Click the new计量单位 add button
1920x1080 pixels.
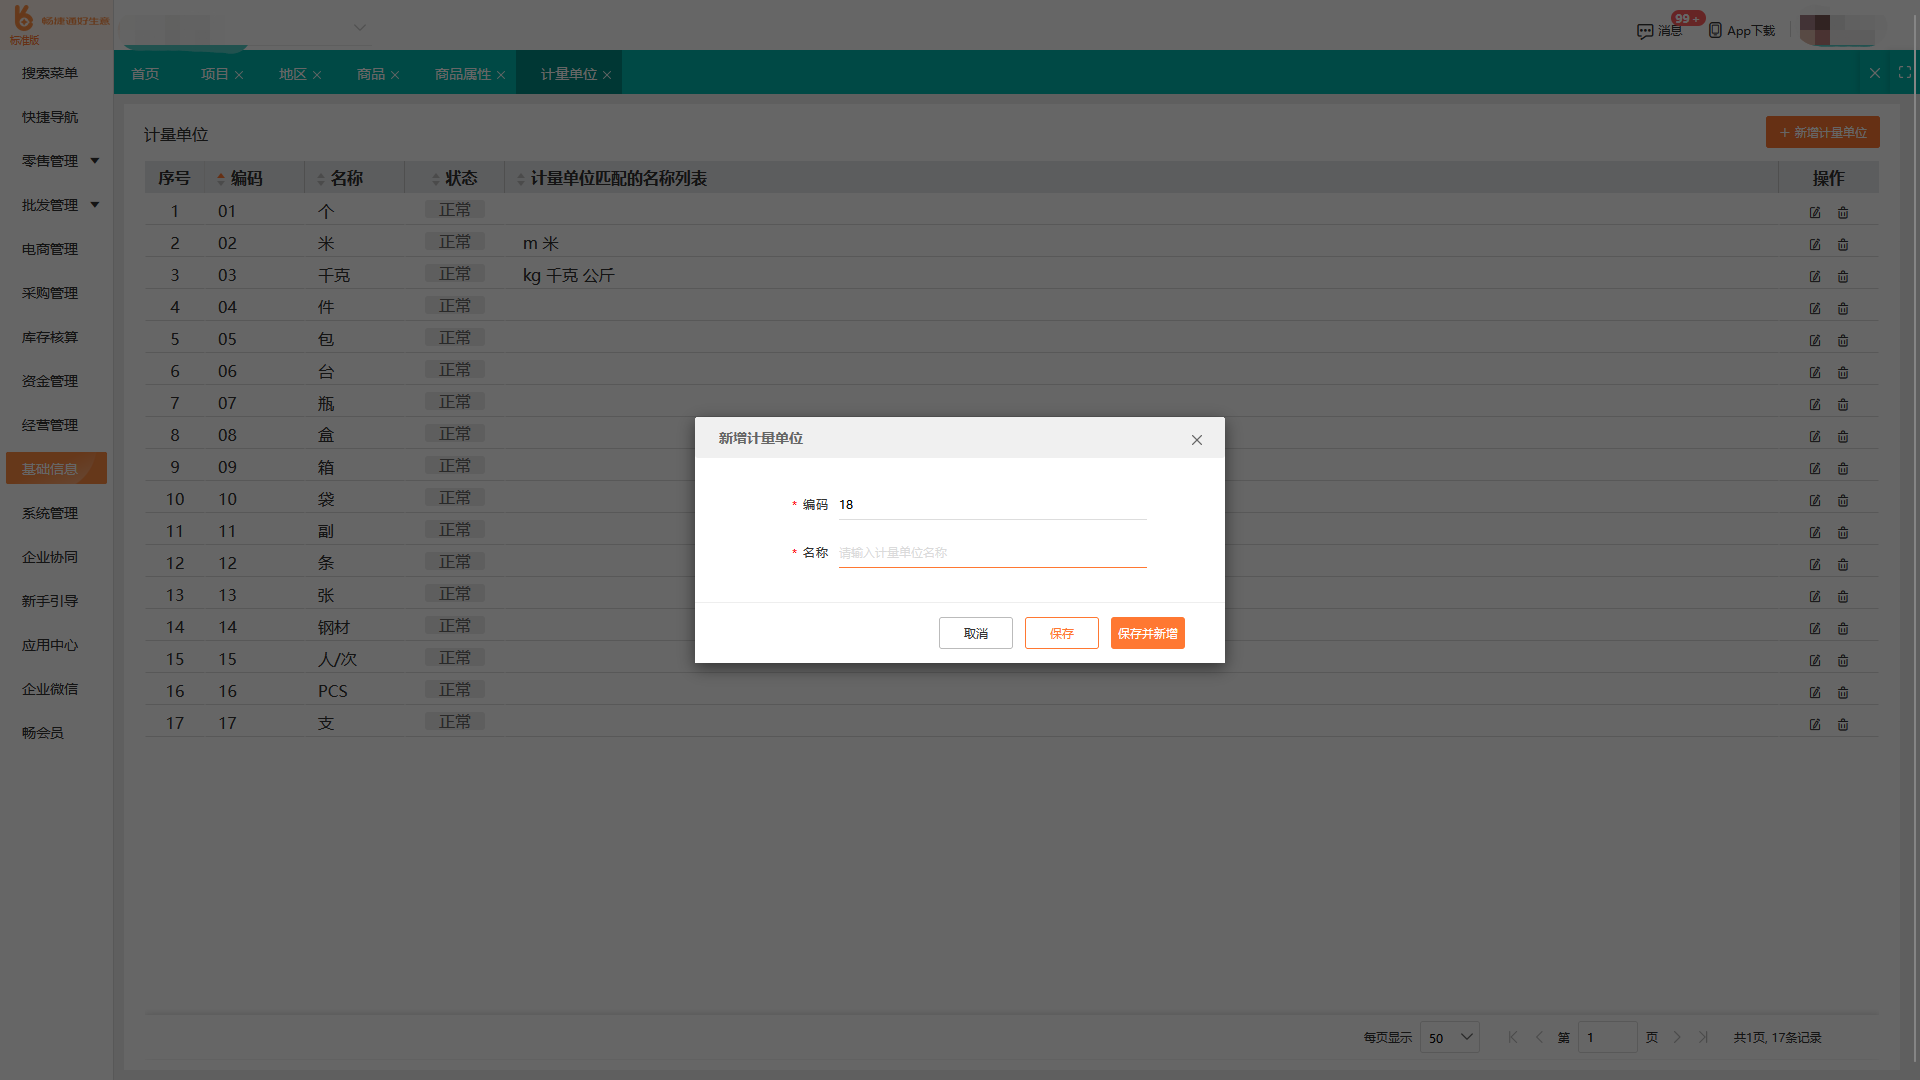(x=1822, y=132)
